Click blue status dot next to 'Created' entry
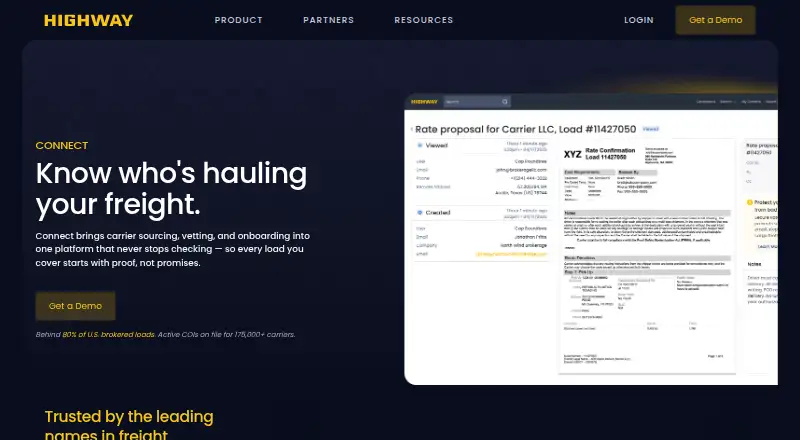The height and width of the screenshot is (440, 800). 420,212
